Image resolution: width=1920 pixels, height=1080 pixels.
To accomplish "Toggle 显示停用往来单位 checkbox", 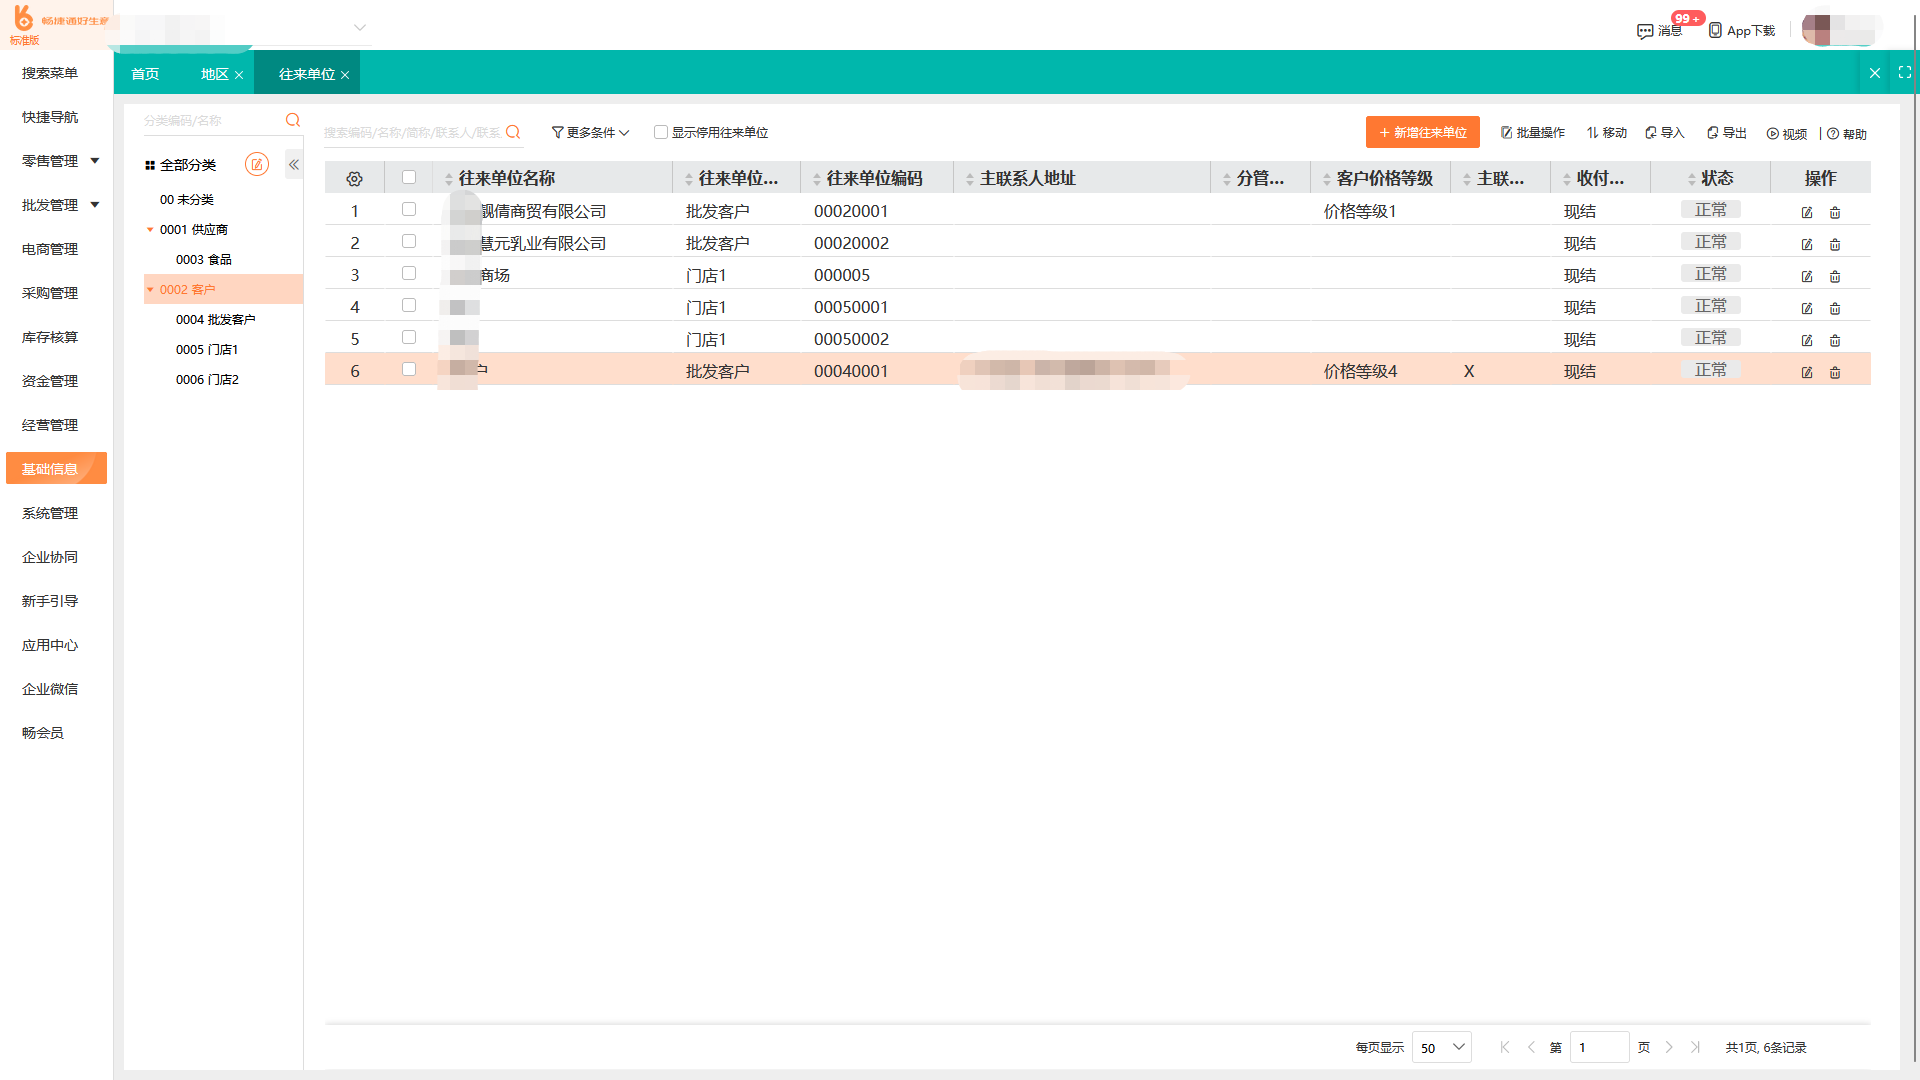I will [x=662, y=132].
